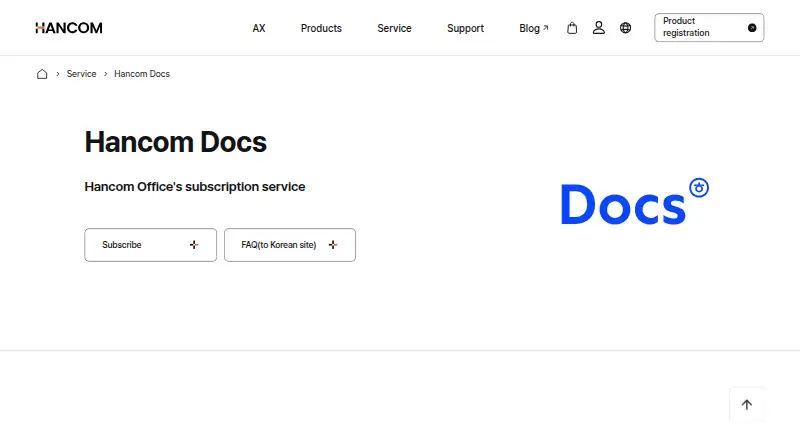Screen dimensions: 800x440
Task: Click the Subscribe button
Action: pyautogui.click(x=151, y=245)
